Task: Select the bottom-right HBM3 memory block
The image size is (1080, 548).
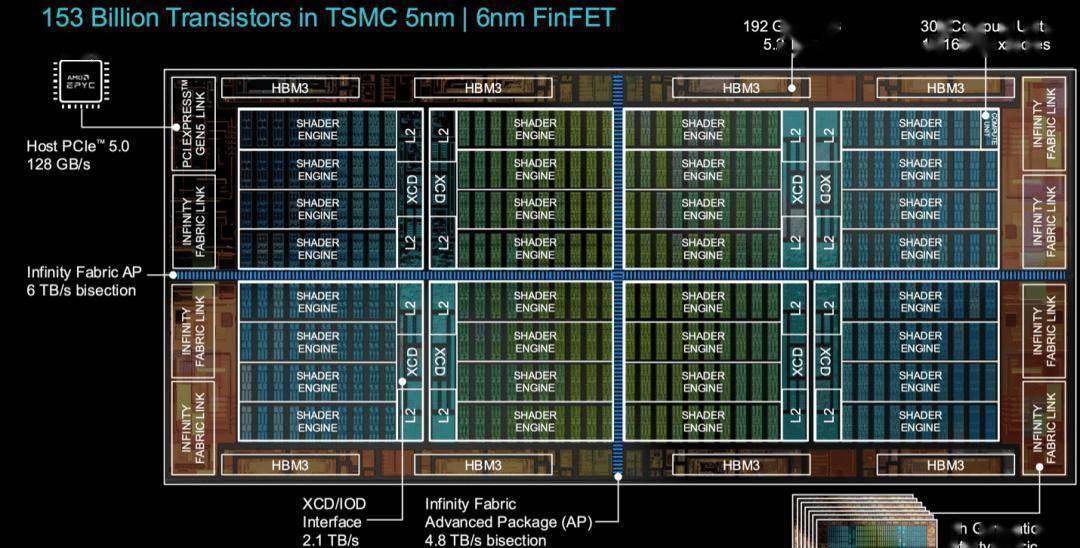Action: tap(945, 465)
